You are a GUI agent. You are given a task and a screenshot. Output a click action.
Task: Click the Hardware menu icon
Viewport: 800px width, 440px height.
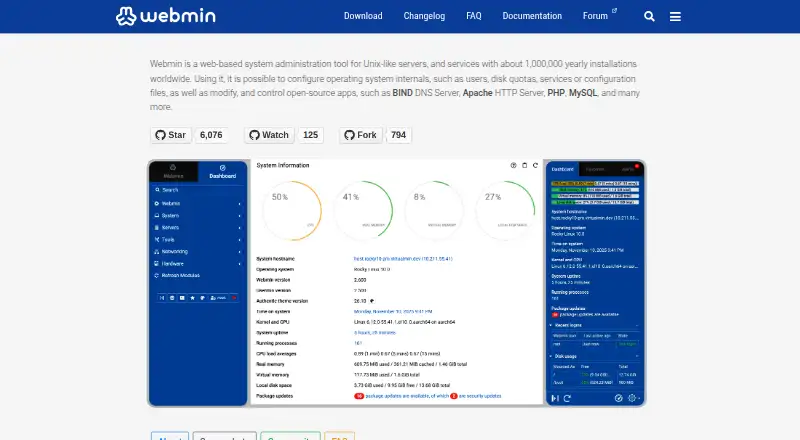click(x=157, y=263)
